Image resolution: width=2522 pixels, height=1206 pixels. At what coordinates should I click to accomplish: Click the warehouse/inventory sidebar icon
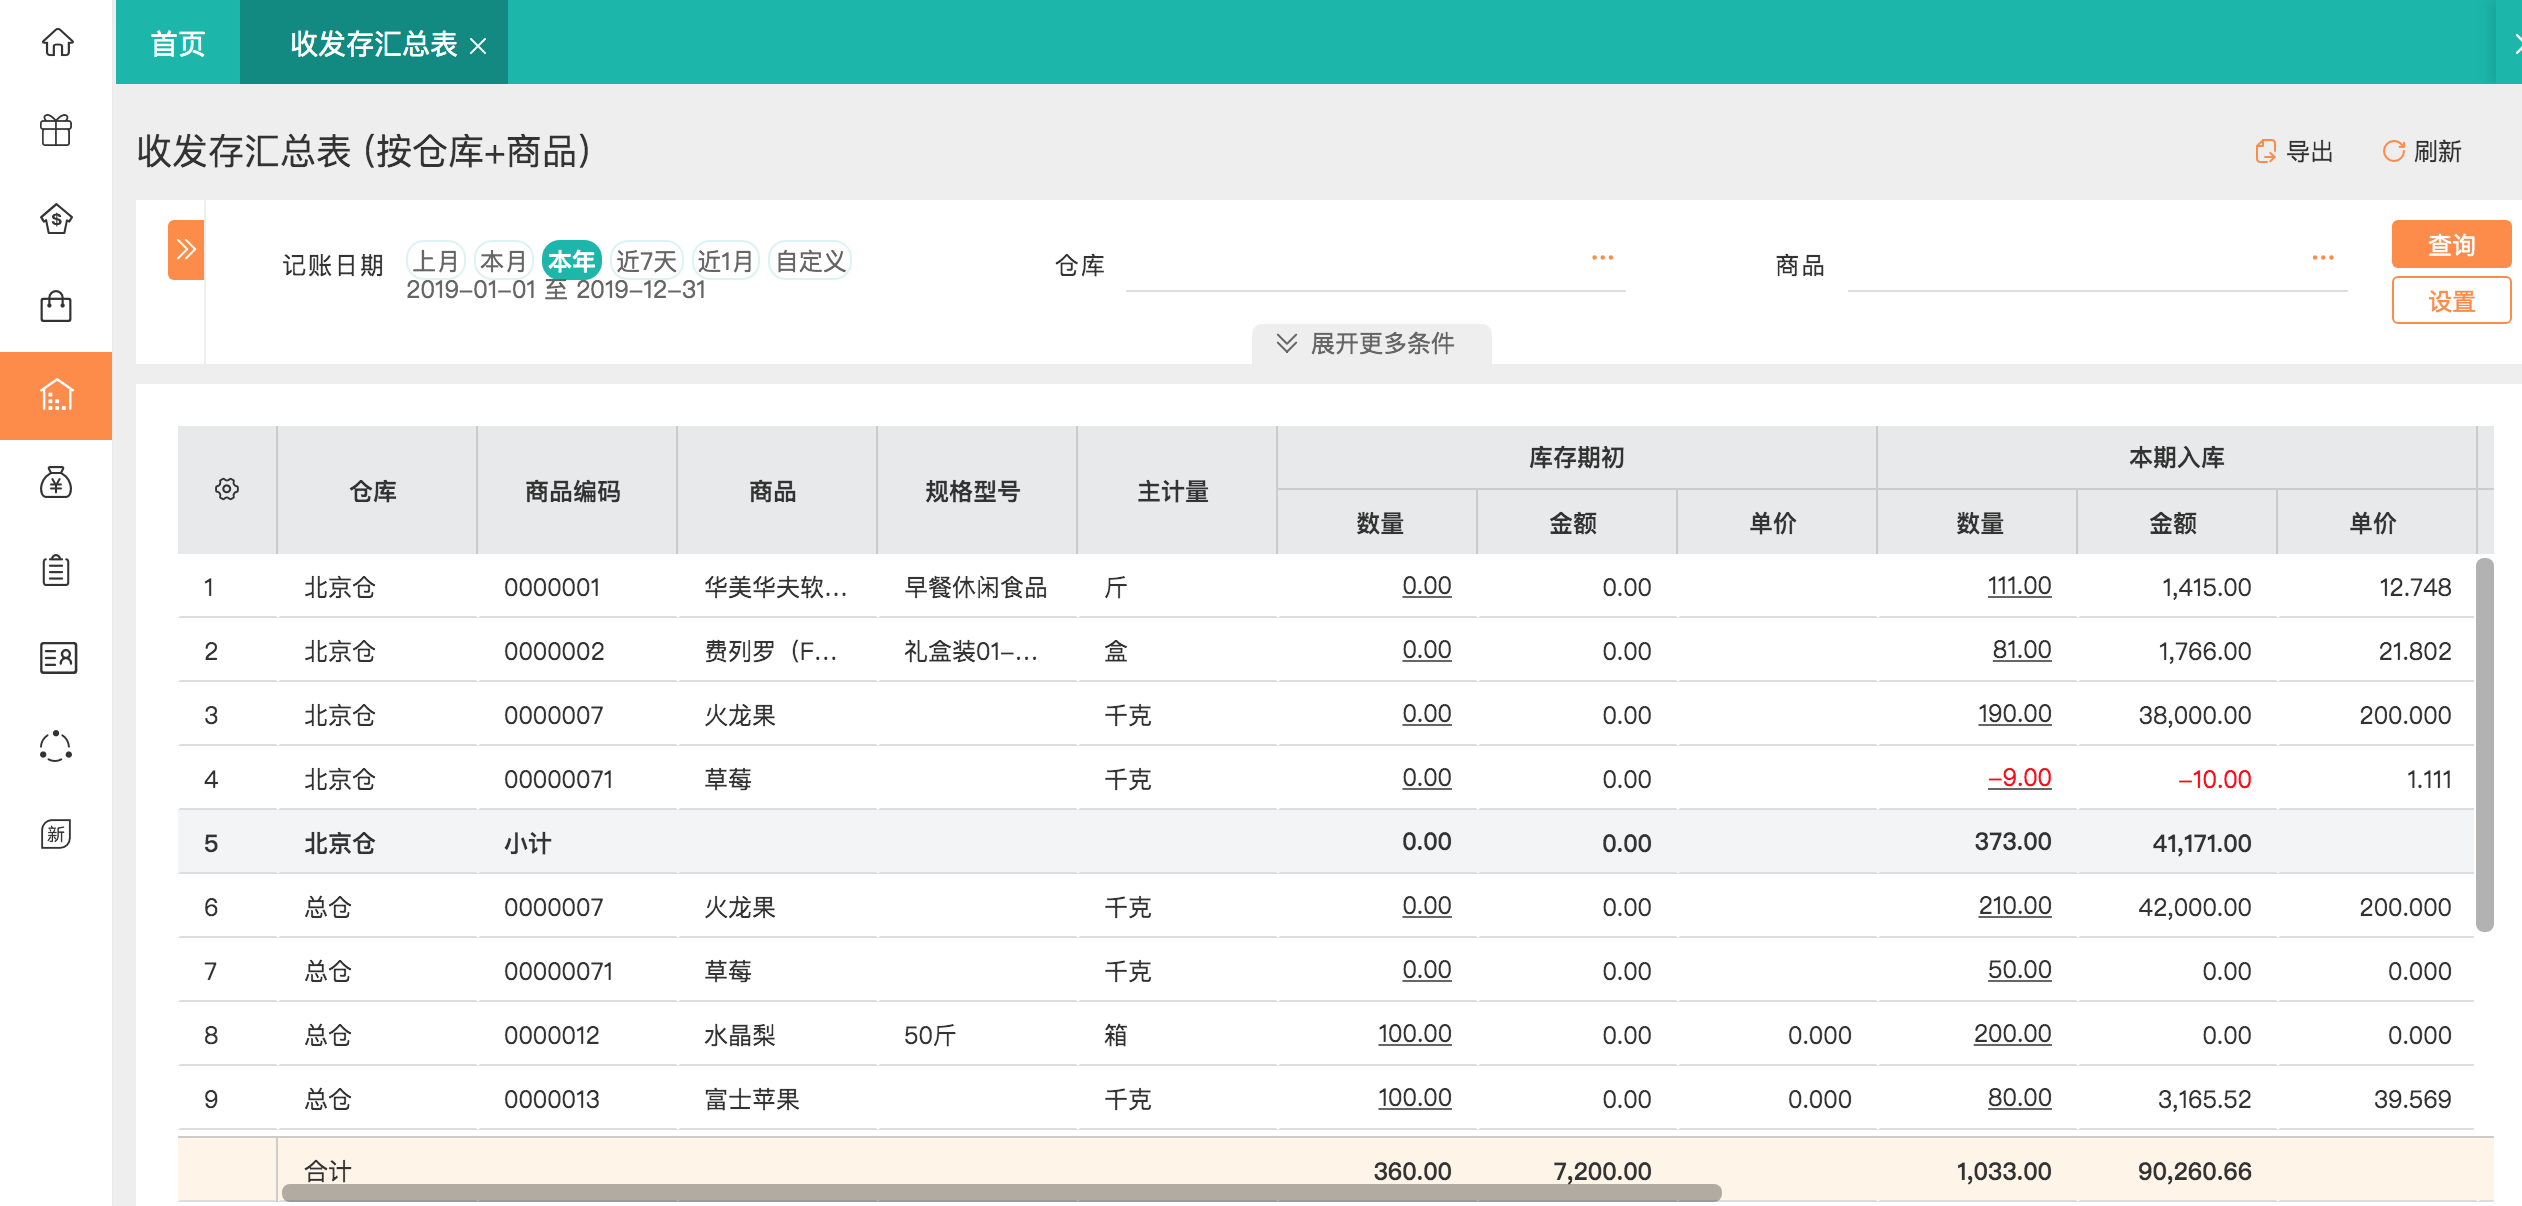tap(58, 394)
